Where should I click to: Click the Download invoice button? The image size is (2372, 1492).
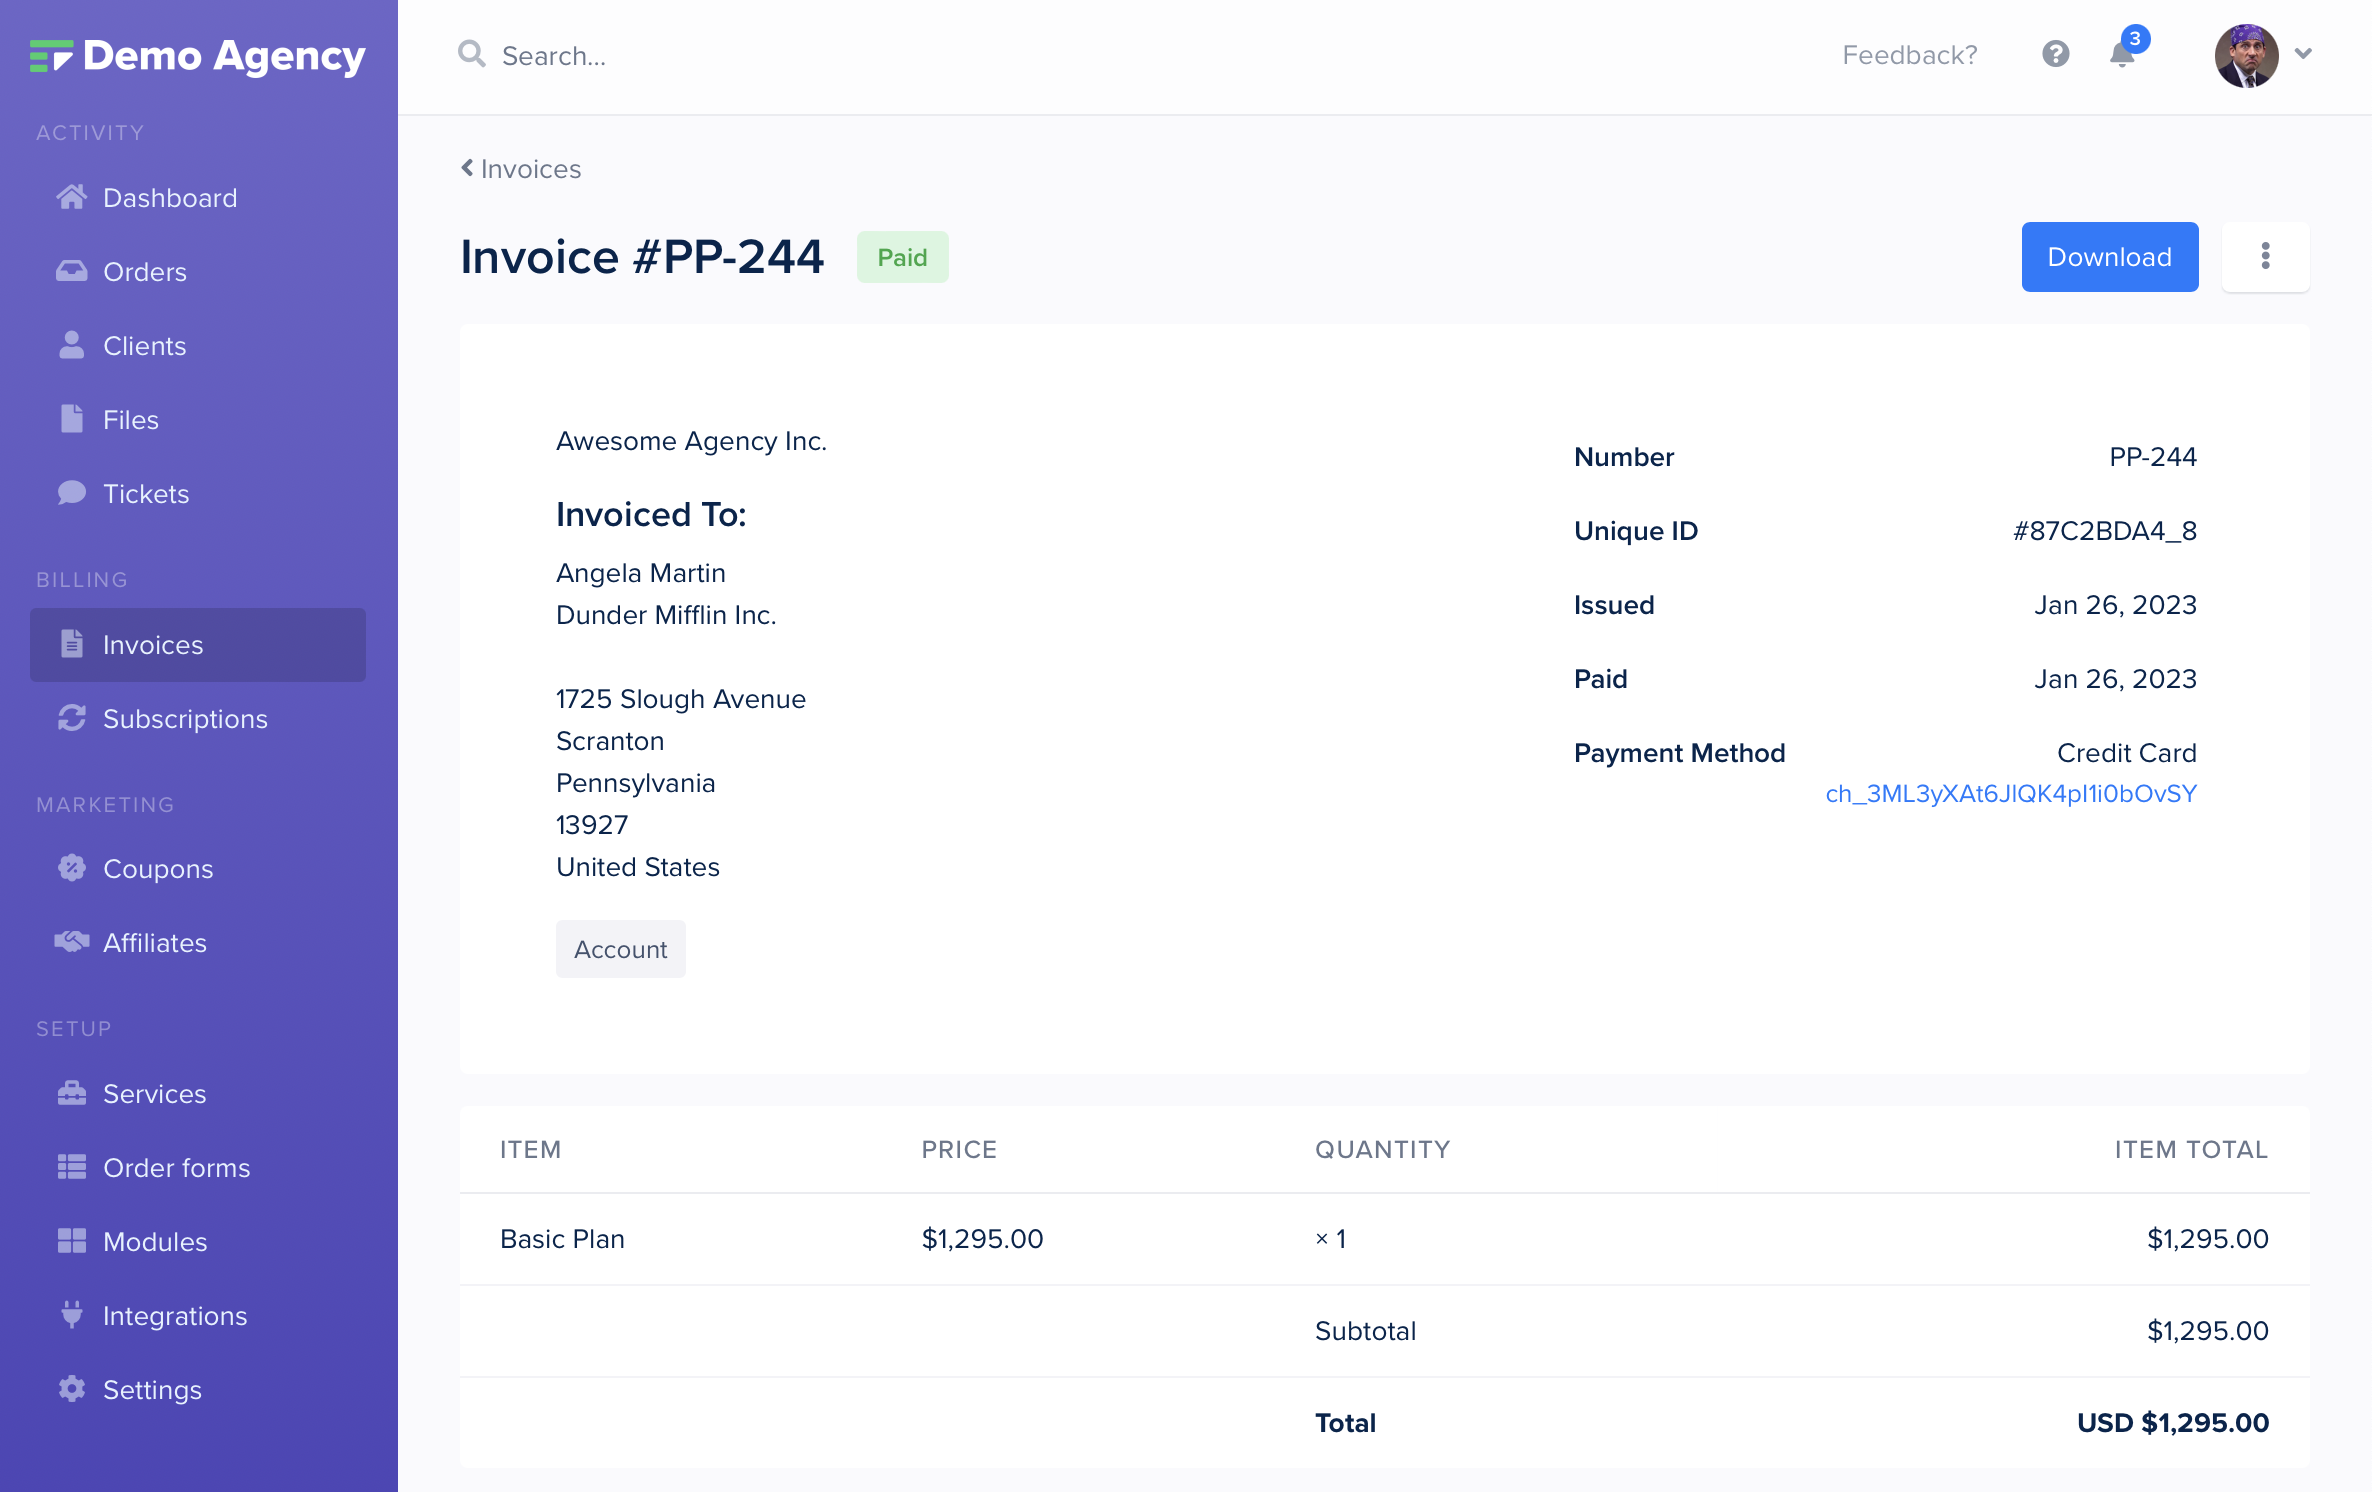(x=2109, y=256)
